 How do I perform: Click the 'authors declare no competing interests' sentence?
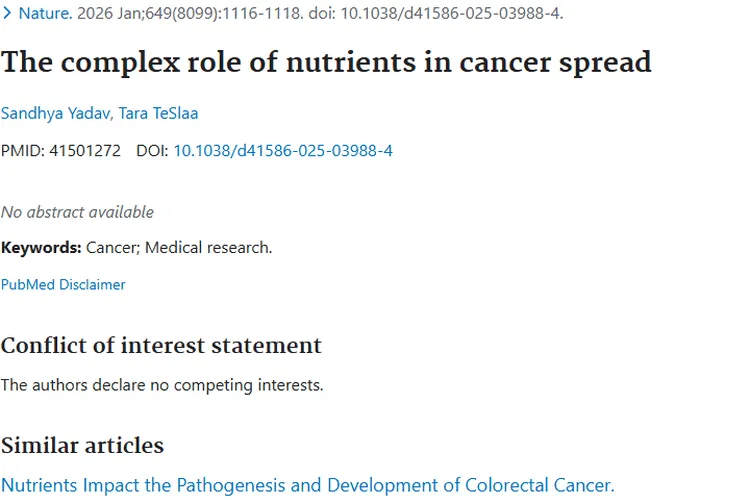tap(162, 385)
